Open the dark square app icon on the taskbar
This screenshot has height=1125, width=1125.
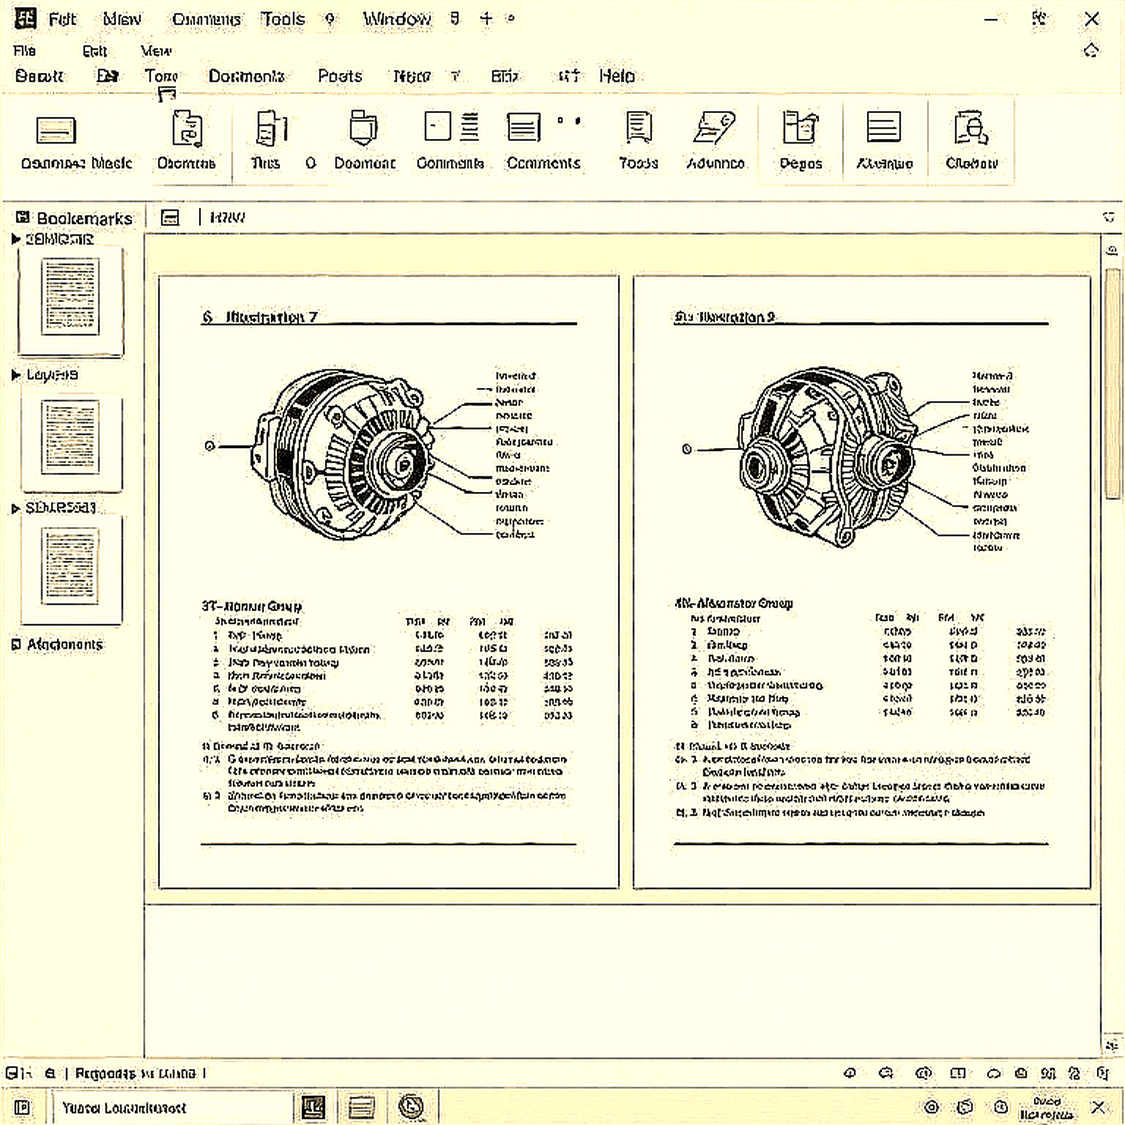pos(314,1108)
